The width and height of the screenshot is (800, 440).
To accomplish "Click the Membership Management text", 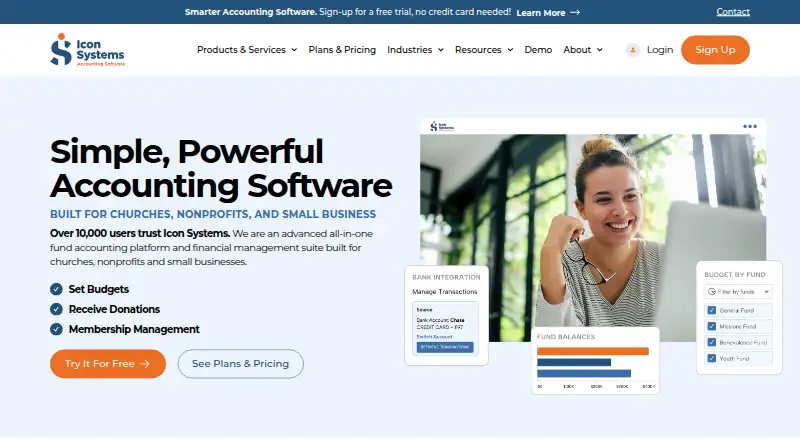I will (134, 329).
